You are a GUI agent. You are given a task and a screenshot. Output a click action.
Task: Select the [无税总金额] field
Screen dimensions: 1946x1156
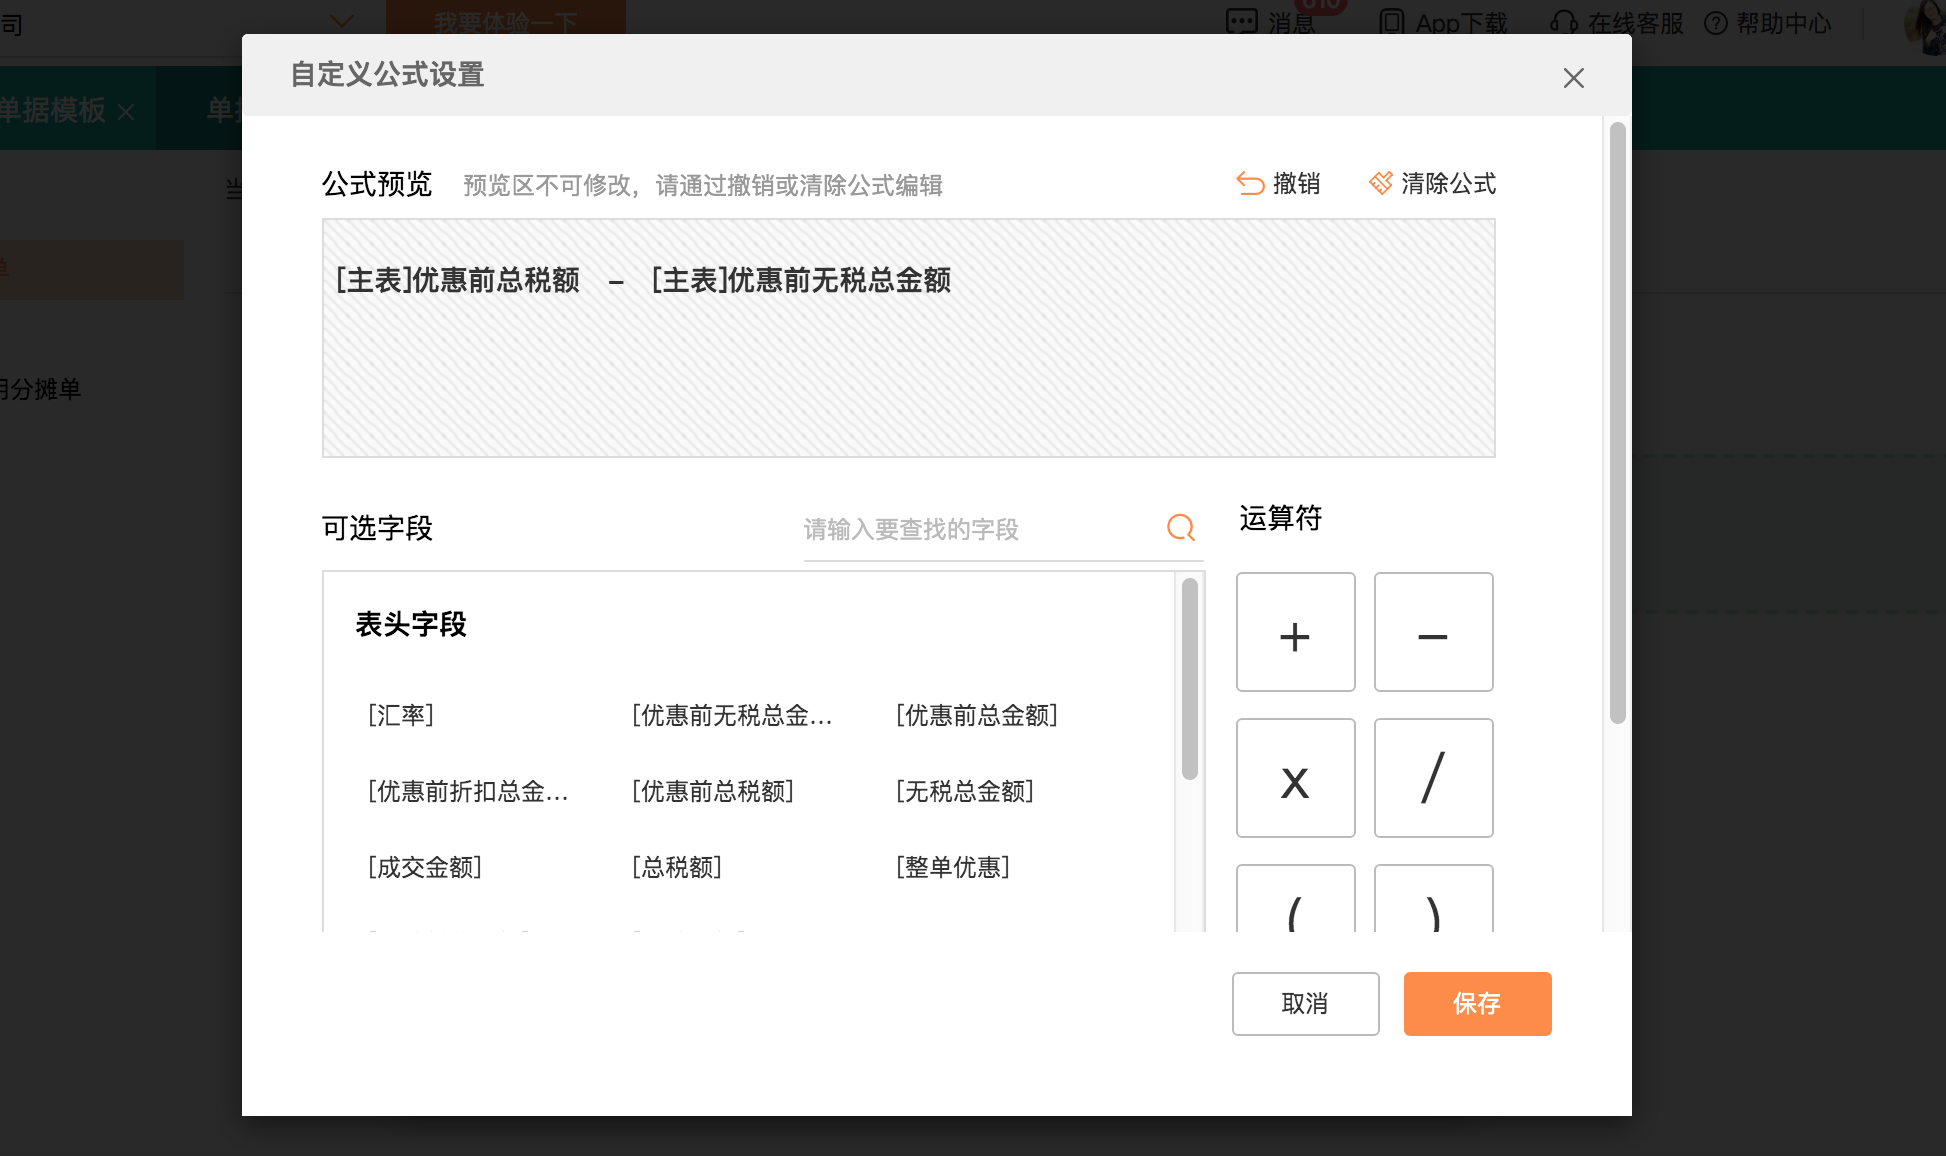point(962,791)
